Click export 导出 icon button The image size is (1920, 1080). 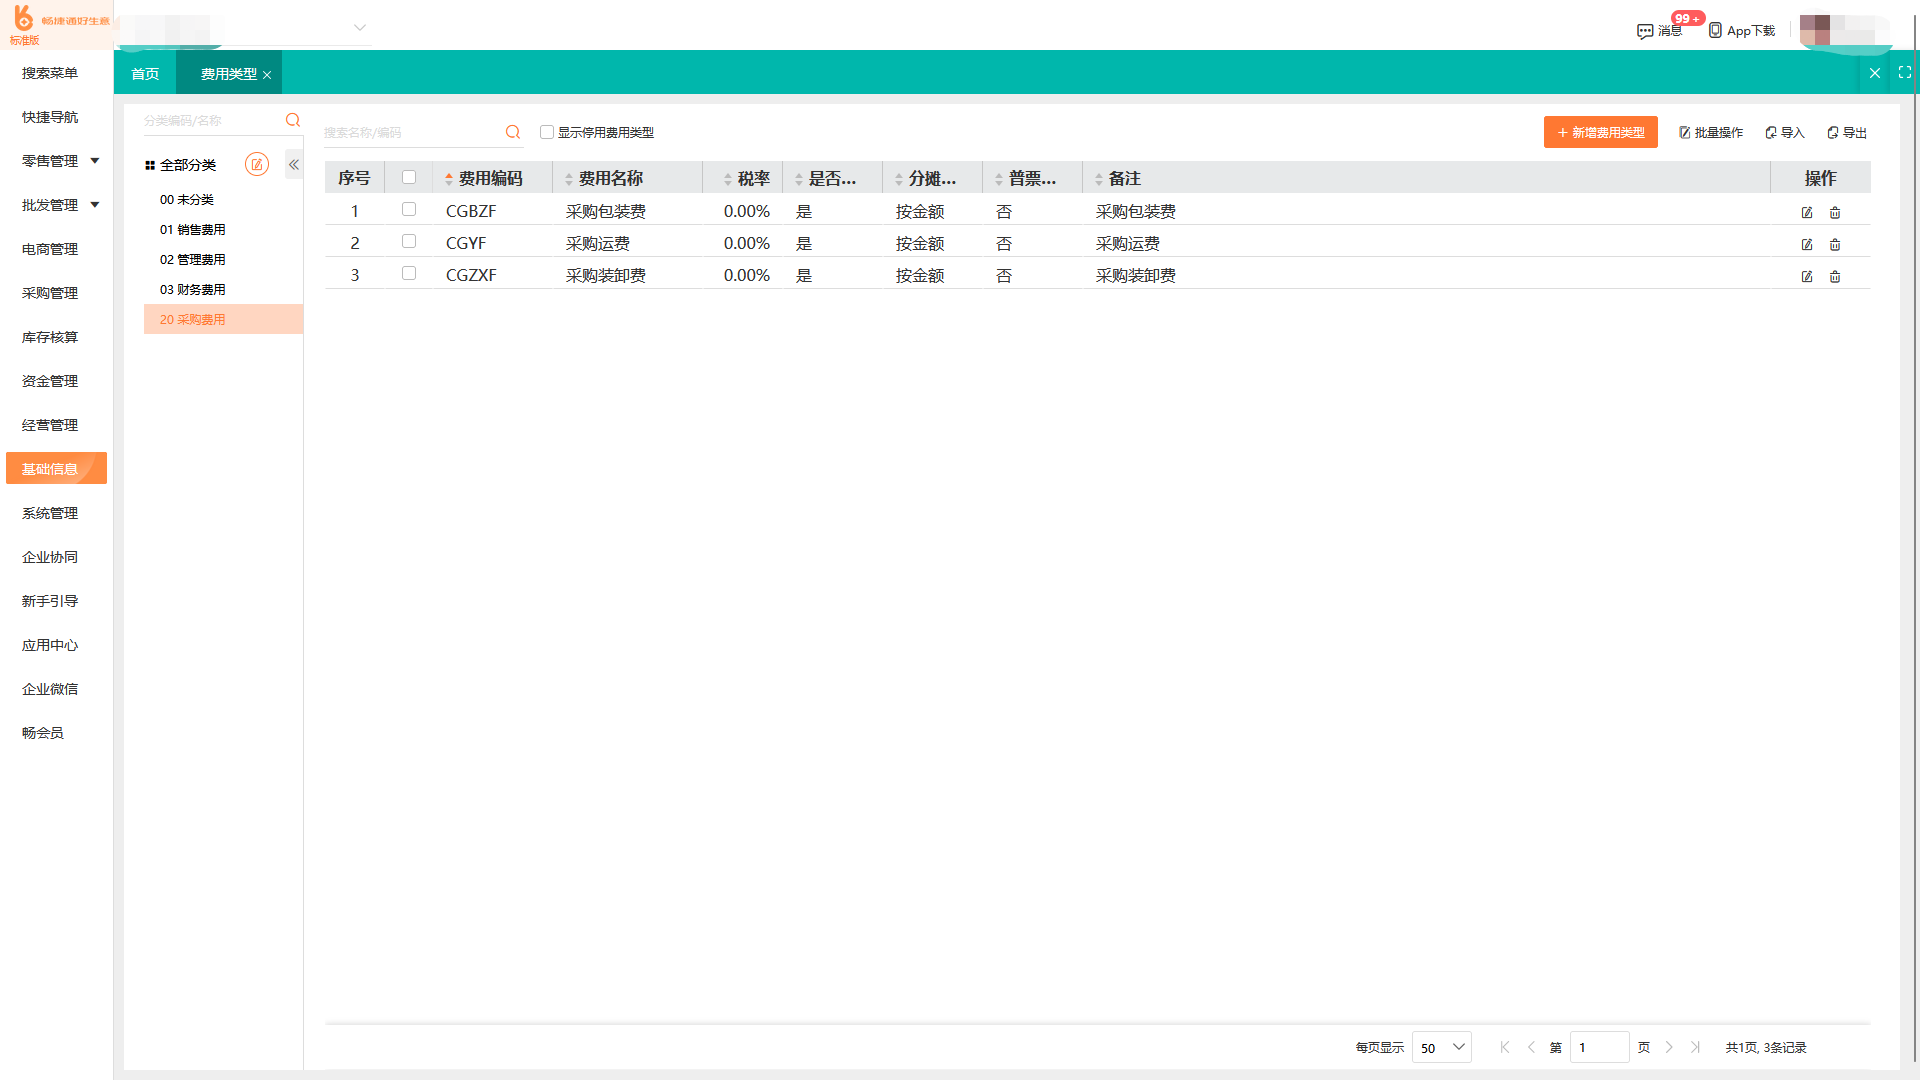click(x=1846, y=132)
